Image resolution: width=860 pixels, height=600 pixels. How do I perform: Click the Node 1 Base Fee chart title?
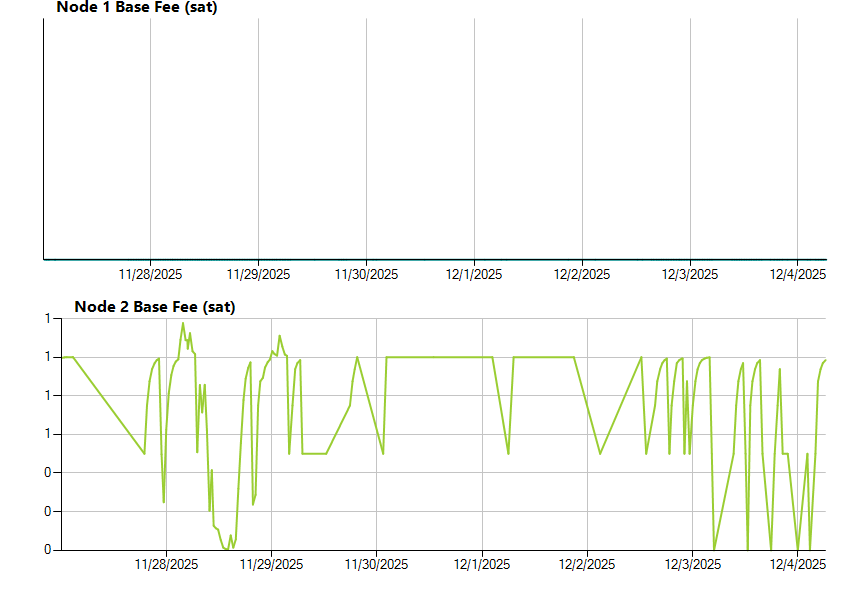(136, 8)
